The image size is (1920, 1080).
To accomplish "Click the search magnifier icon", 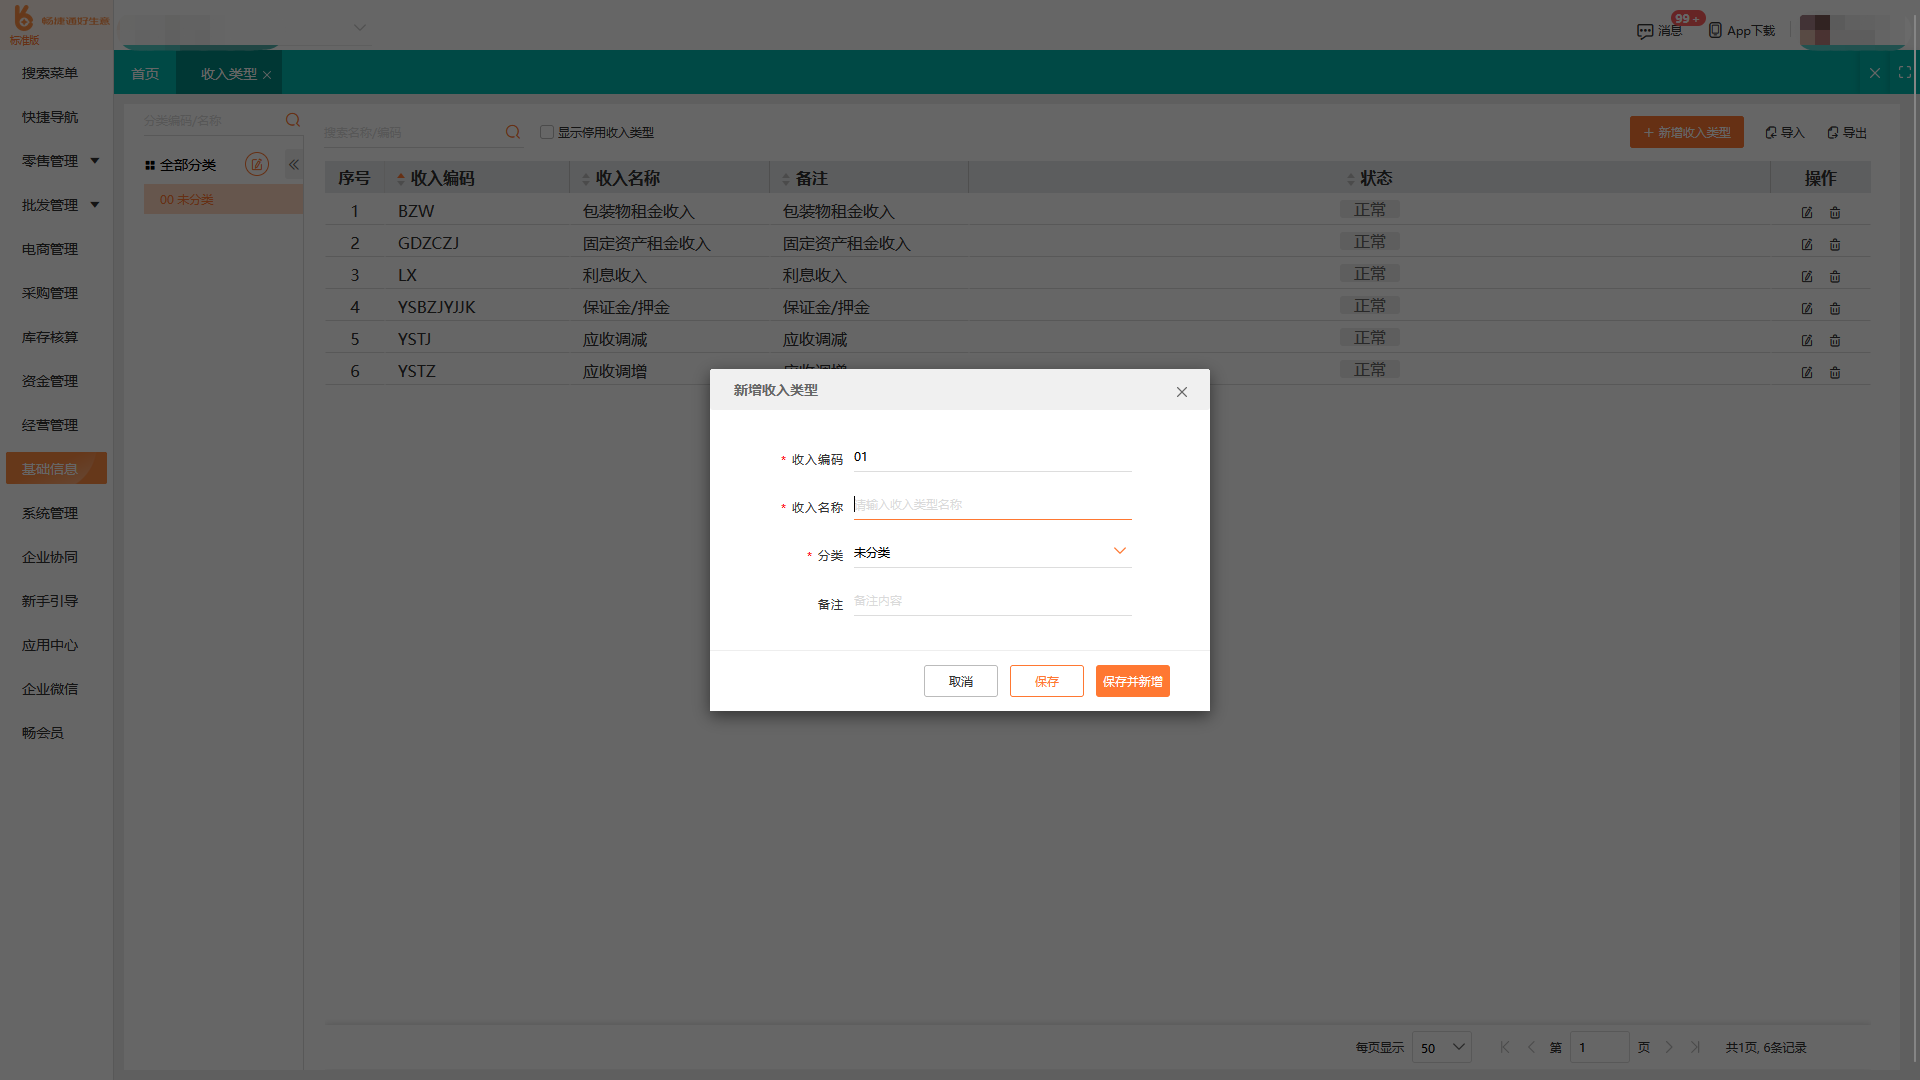I will coord(294,120).
